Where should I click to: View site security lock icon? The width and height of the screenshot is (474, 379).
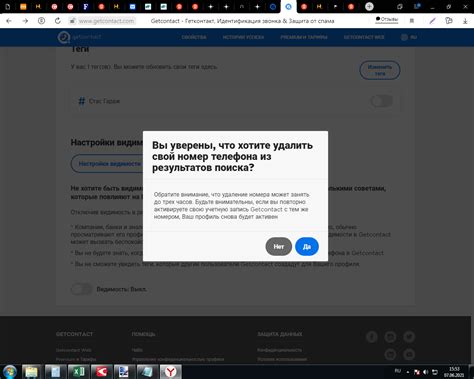(x=72, y=21)
